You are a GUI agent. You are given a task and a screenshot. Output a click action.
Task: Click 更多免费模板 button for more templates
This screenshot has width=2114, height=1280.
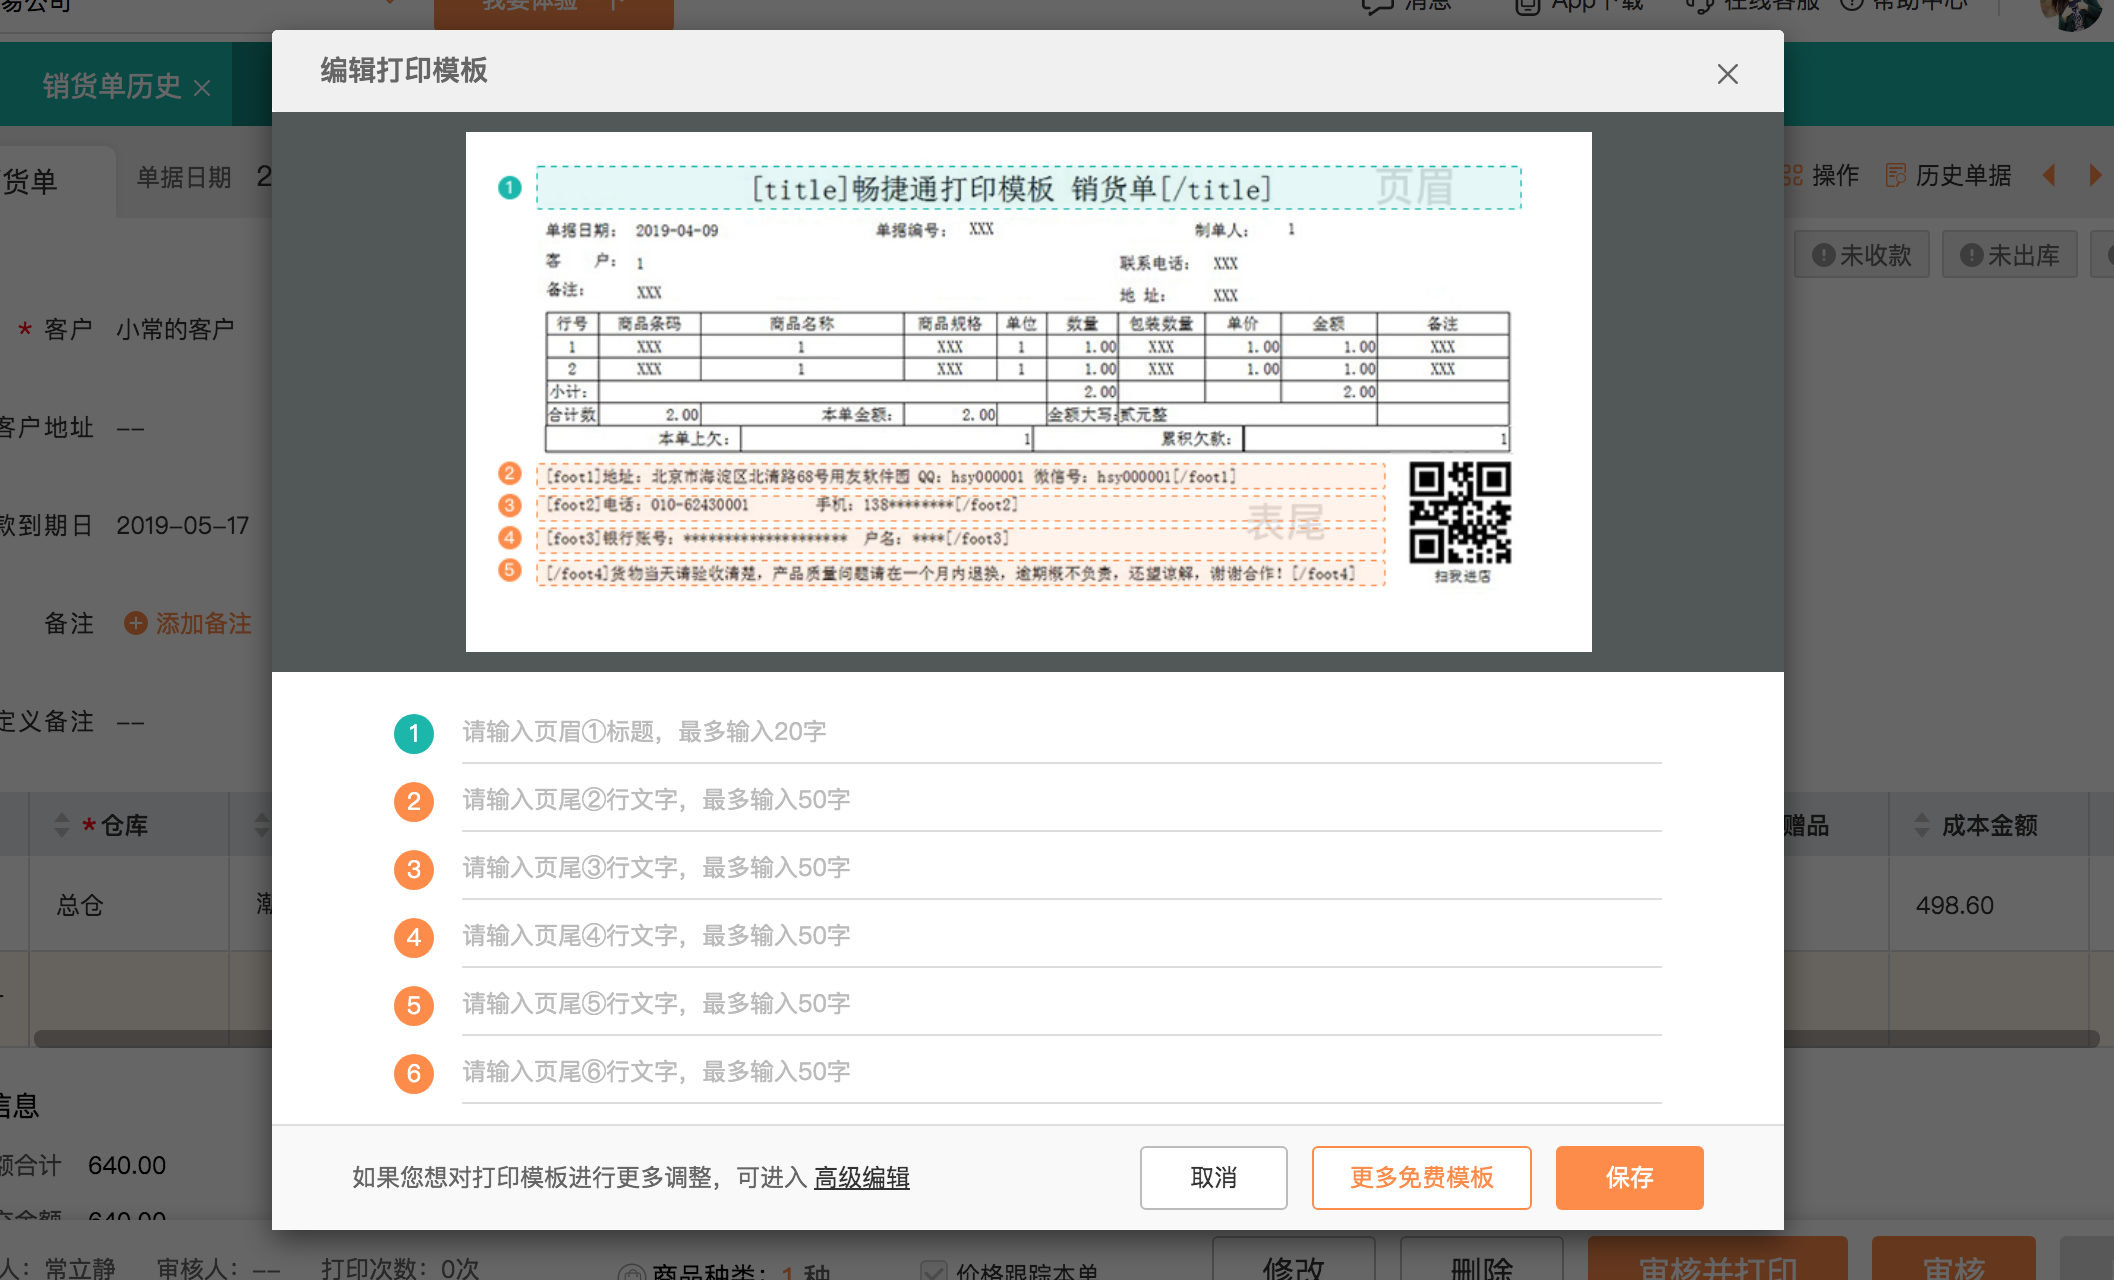point(1419,1177)
